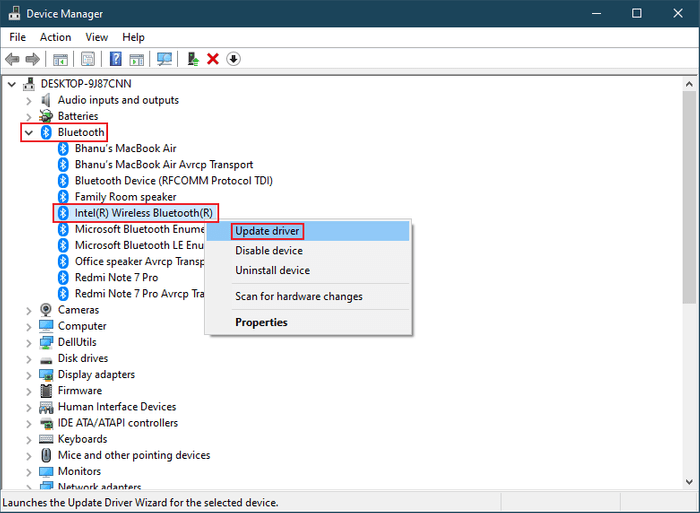Click the scrollbar up arrow
This screenshot has height=513, width=700.
[689, 84]
